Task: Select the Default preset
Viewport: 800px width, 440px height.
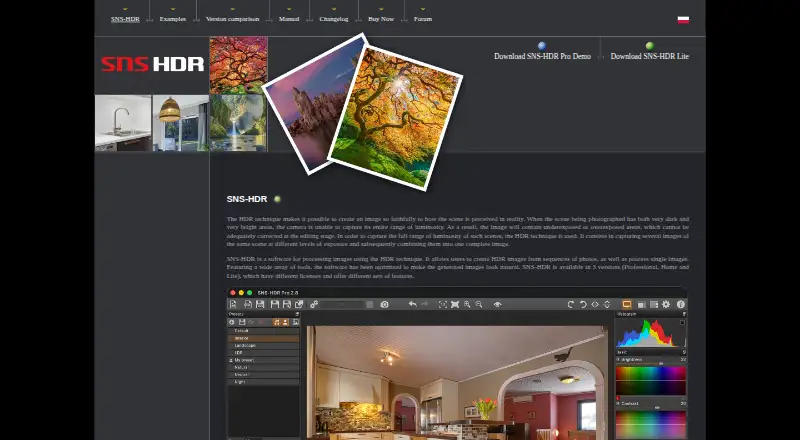Action: tap(263, 331)
